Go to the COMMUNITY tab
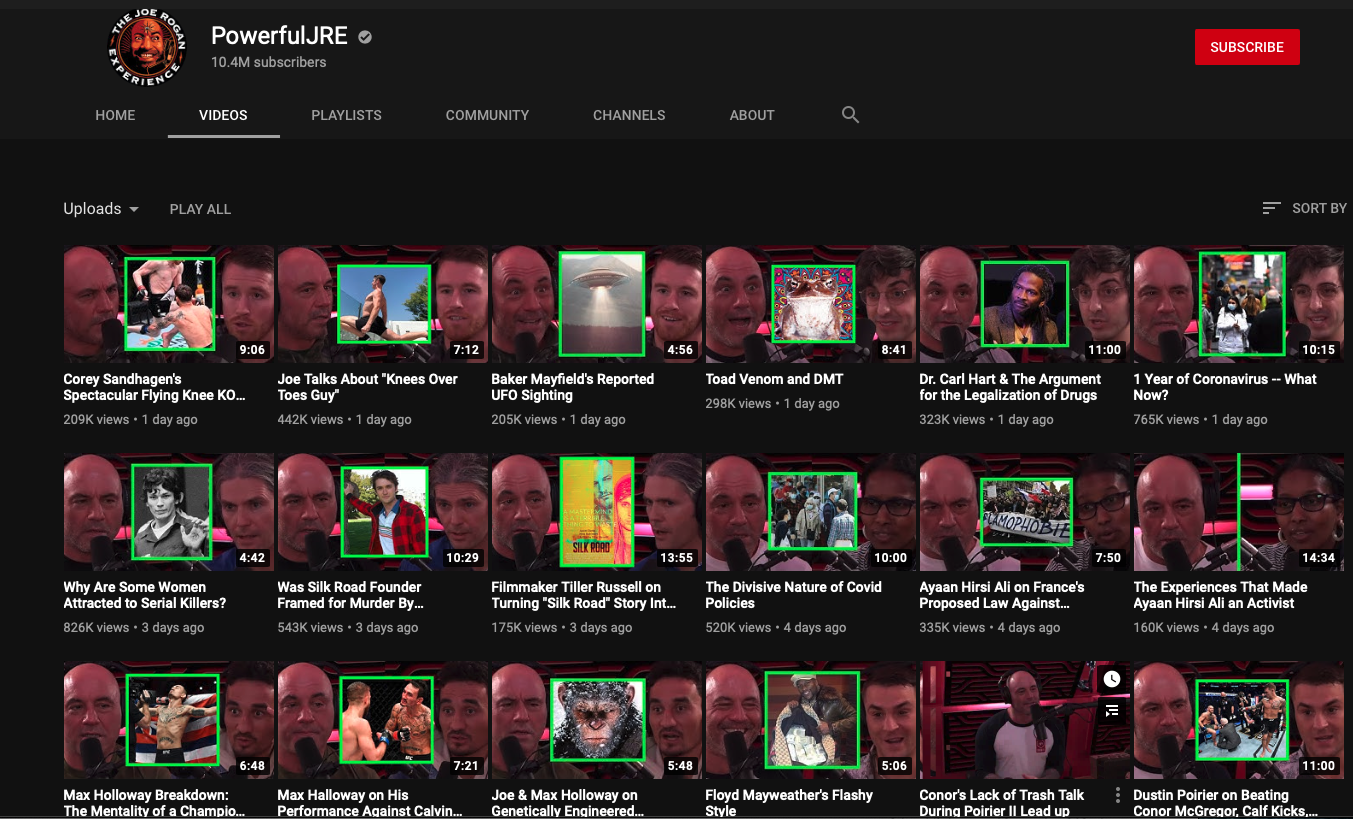Image resolution: width=1353 pixels, height=819 pixels. 487,115
